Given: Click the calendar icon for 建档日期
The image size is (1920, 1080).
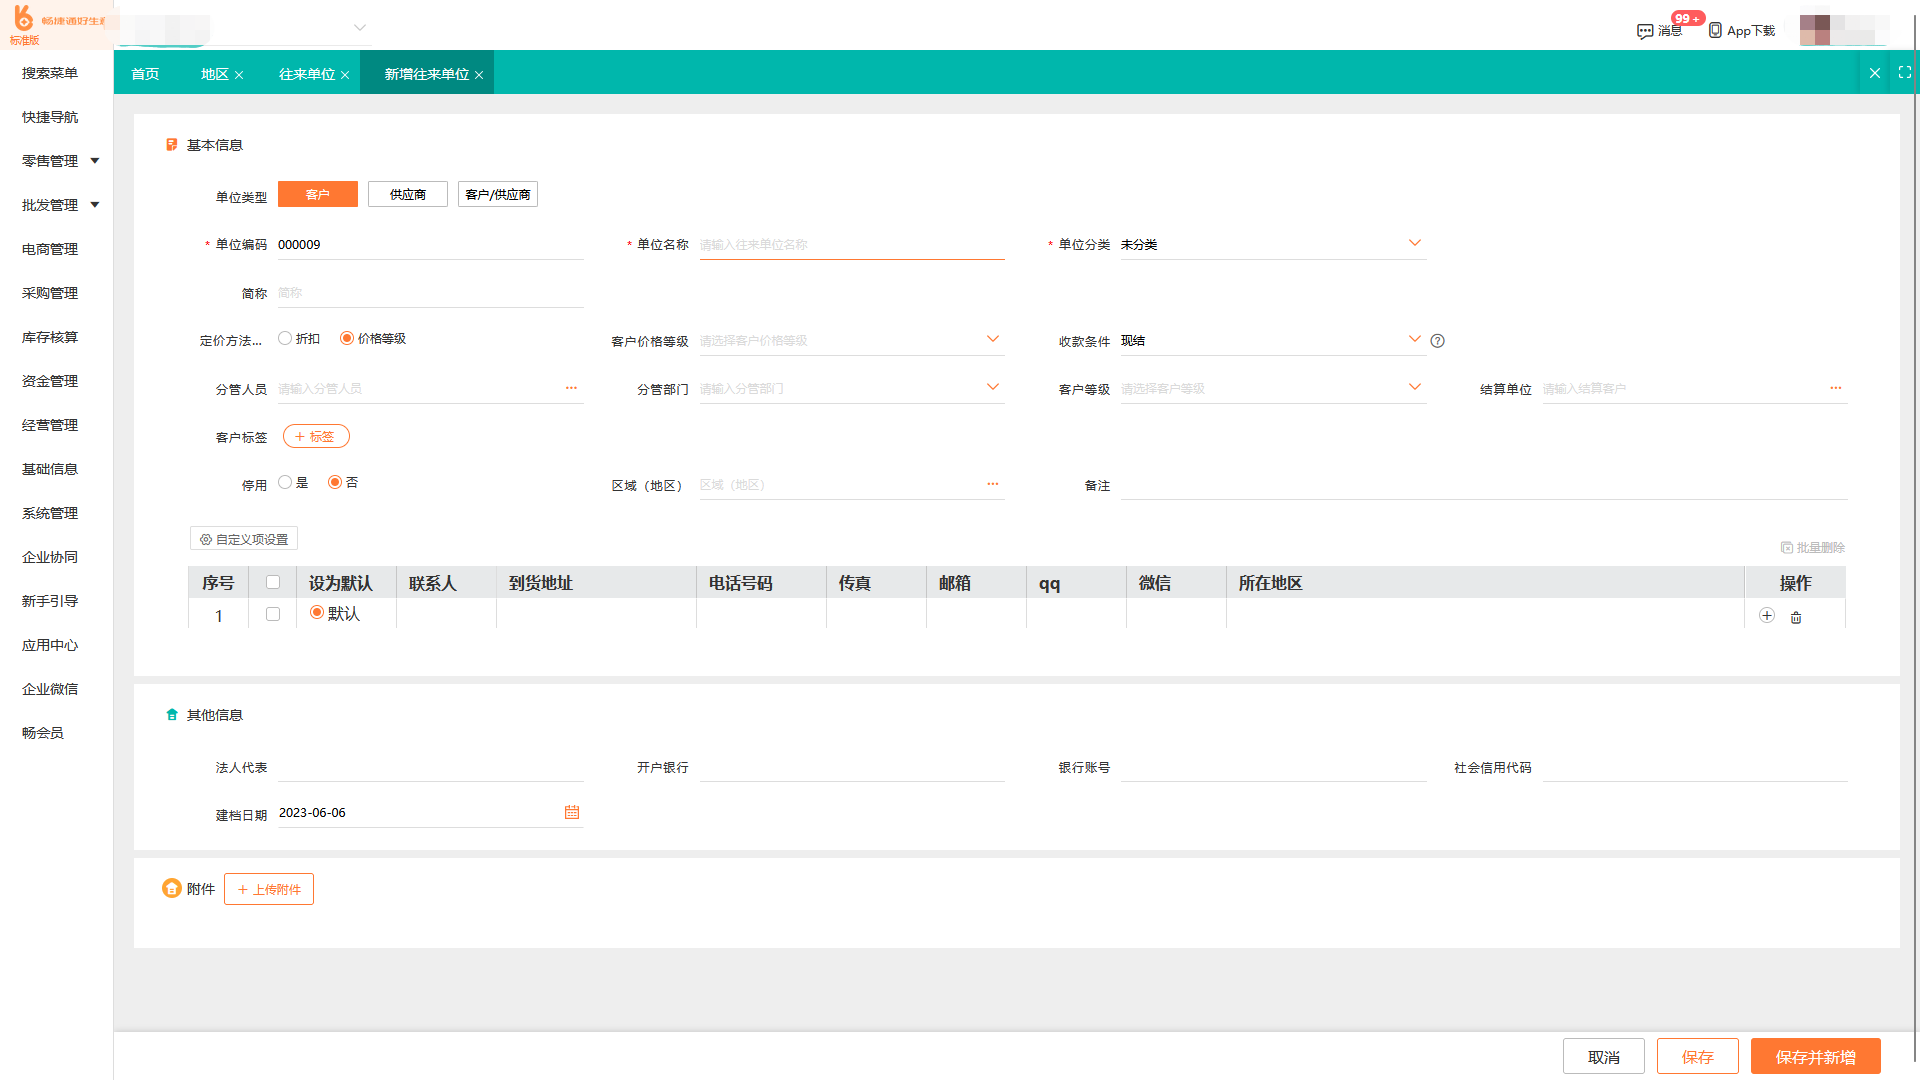Looking at the screenshot, I should 570,812.
